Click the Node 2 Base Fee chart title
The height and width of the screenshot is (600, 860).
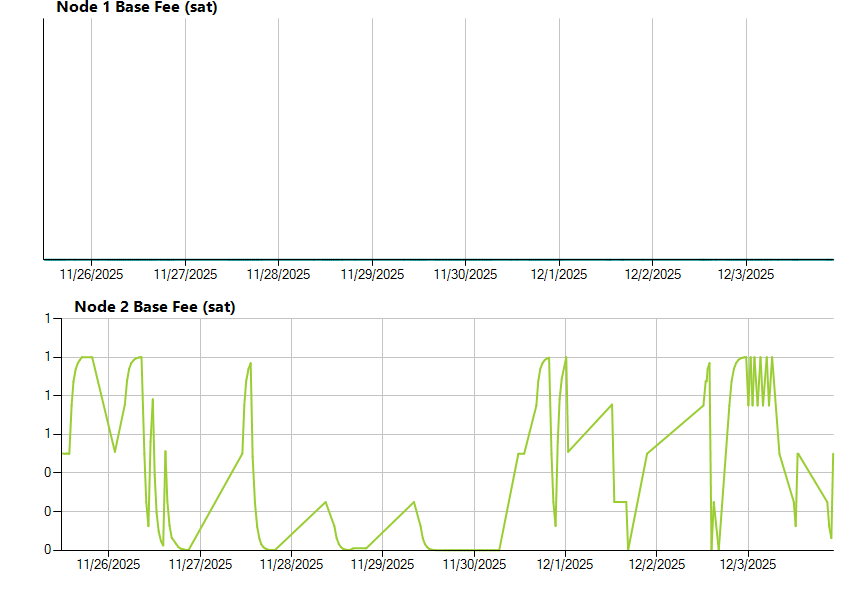[155, 307]
